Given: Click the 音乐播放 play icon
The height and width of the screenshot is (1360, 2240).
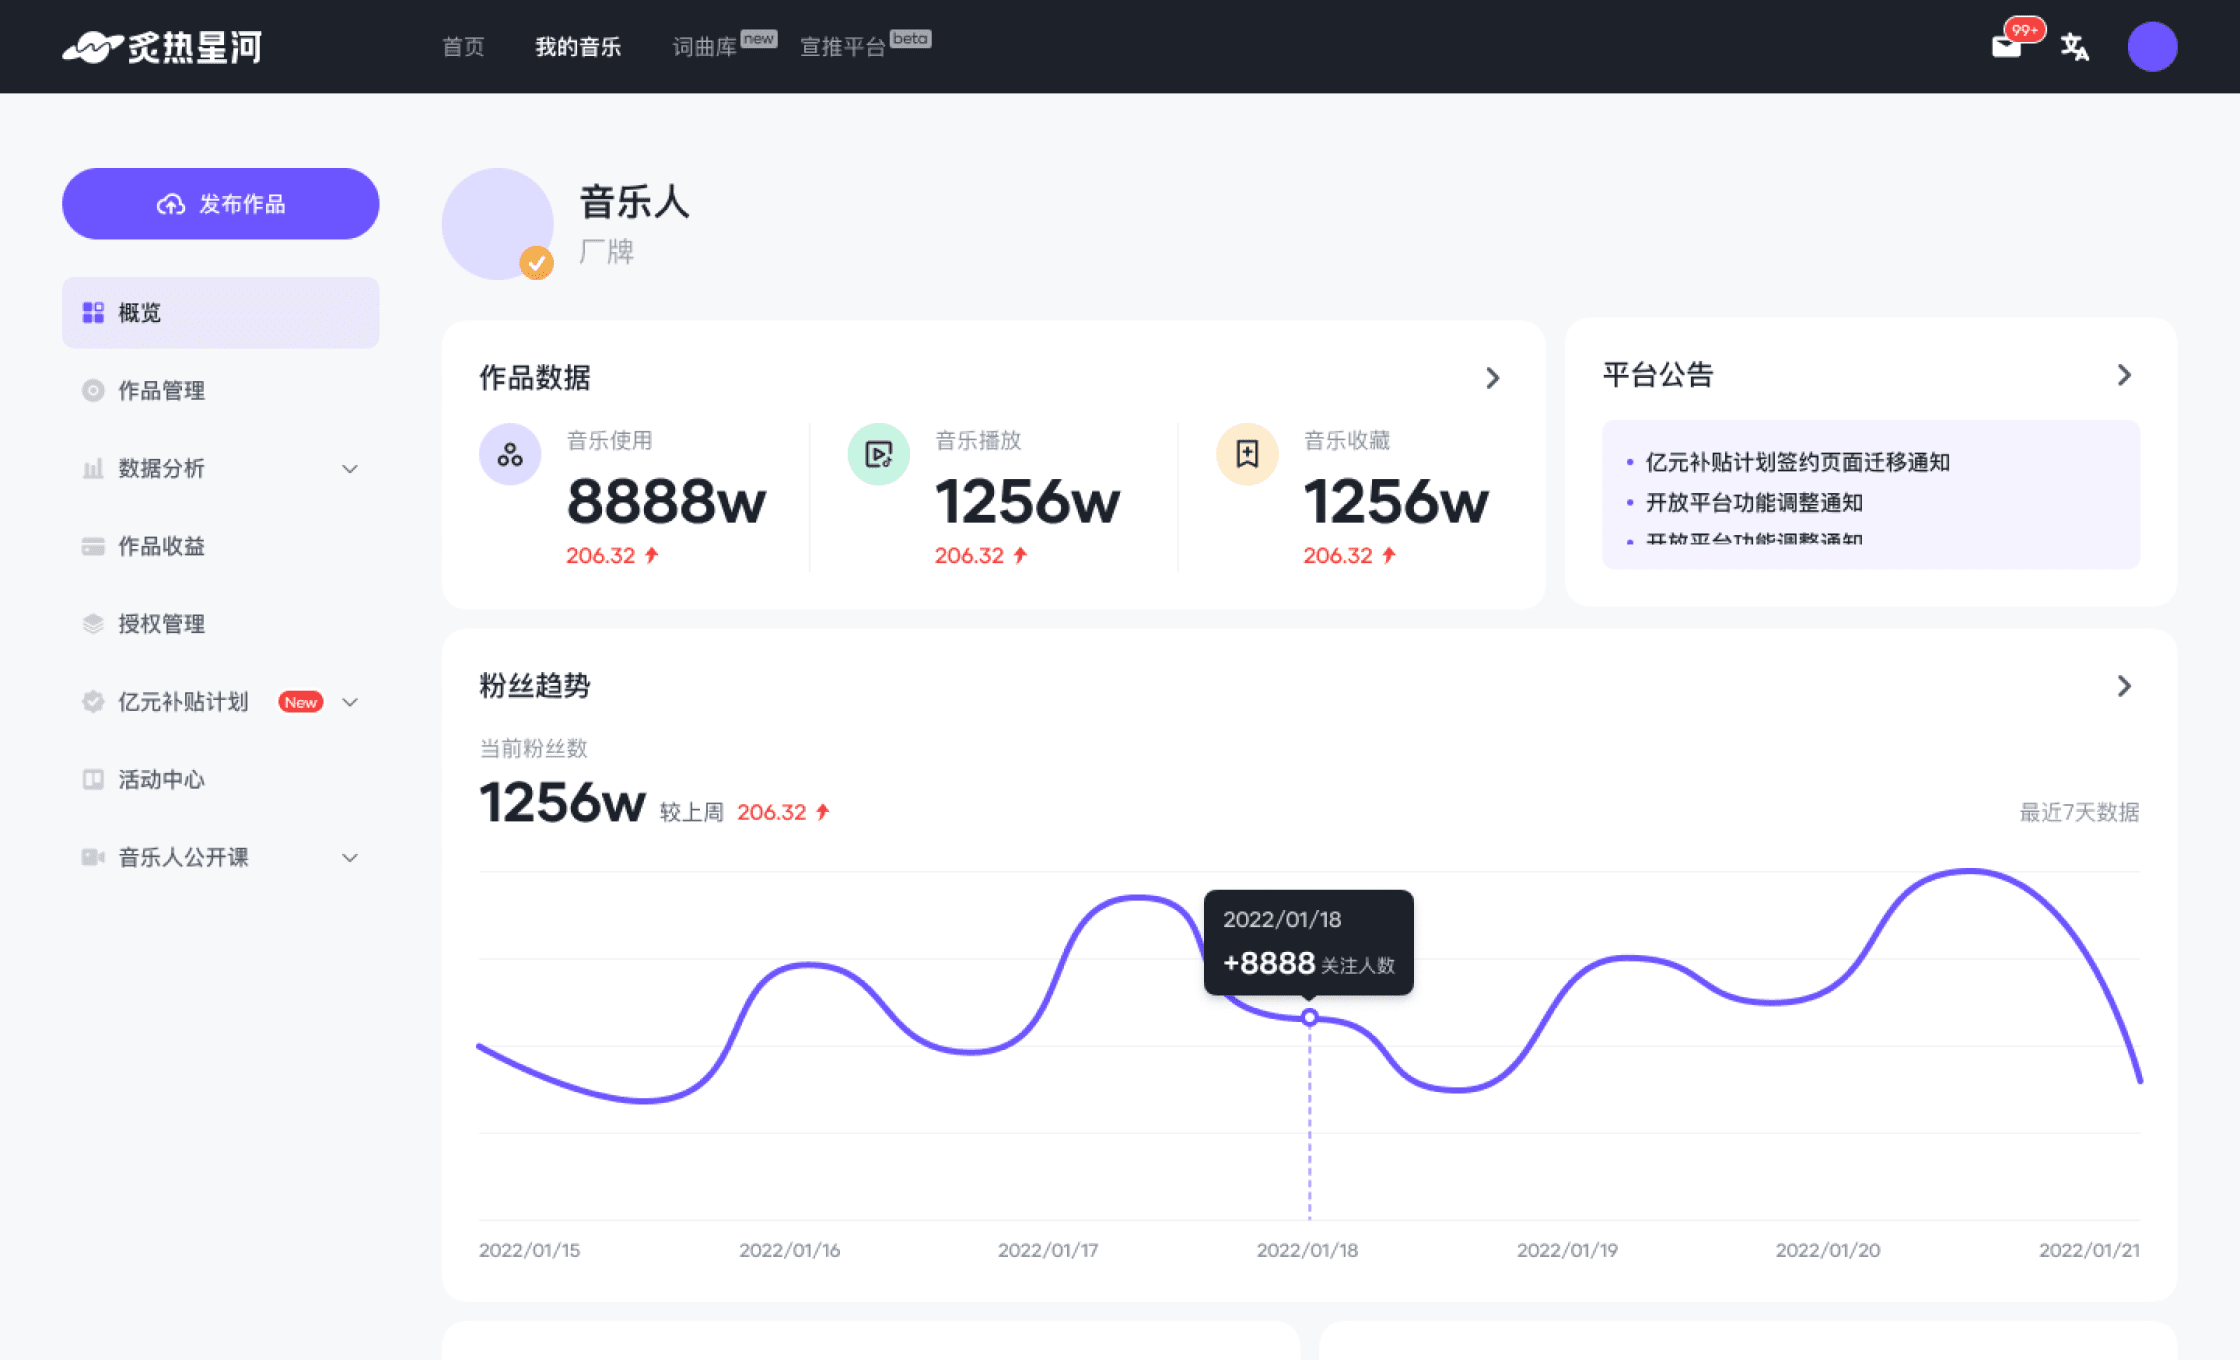Looking at the screenshot, I should (878, 455).
